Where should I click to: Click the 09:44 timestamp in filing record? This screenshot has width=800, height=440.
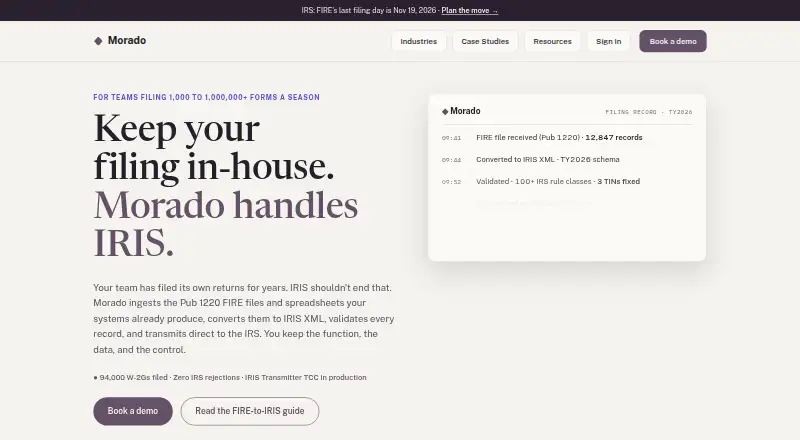pyautogui.click(x=451, y=160)
